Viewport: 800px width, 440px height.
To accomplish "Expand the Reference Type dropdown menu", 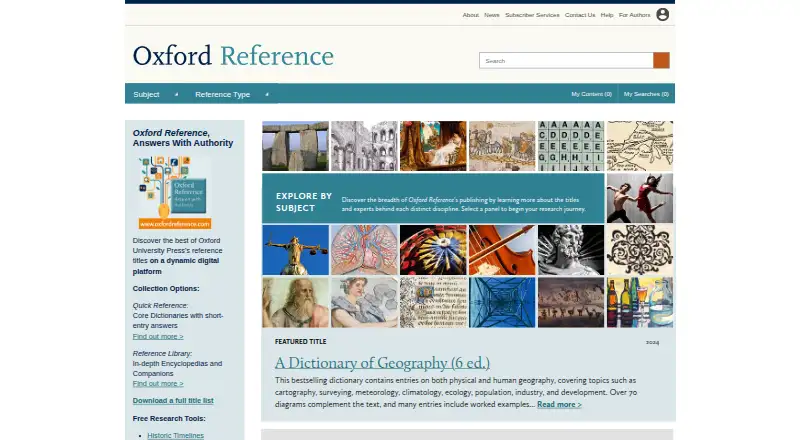I will tap(232, 94).
